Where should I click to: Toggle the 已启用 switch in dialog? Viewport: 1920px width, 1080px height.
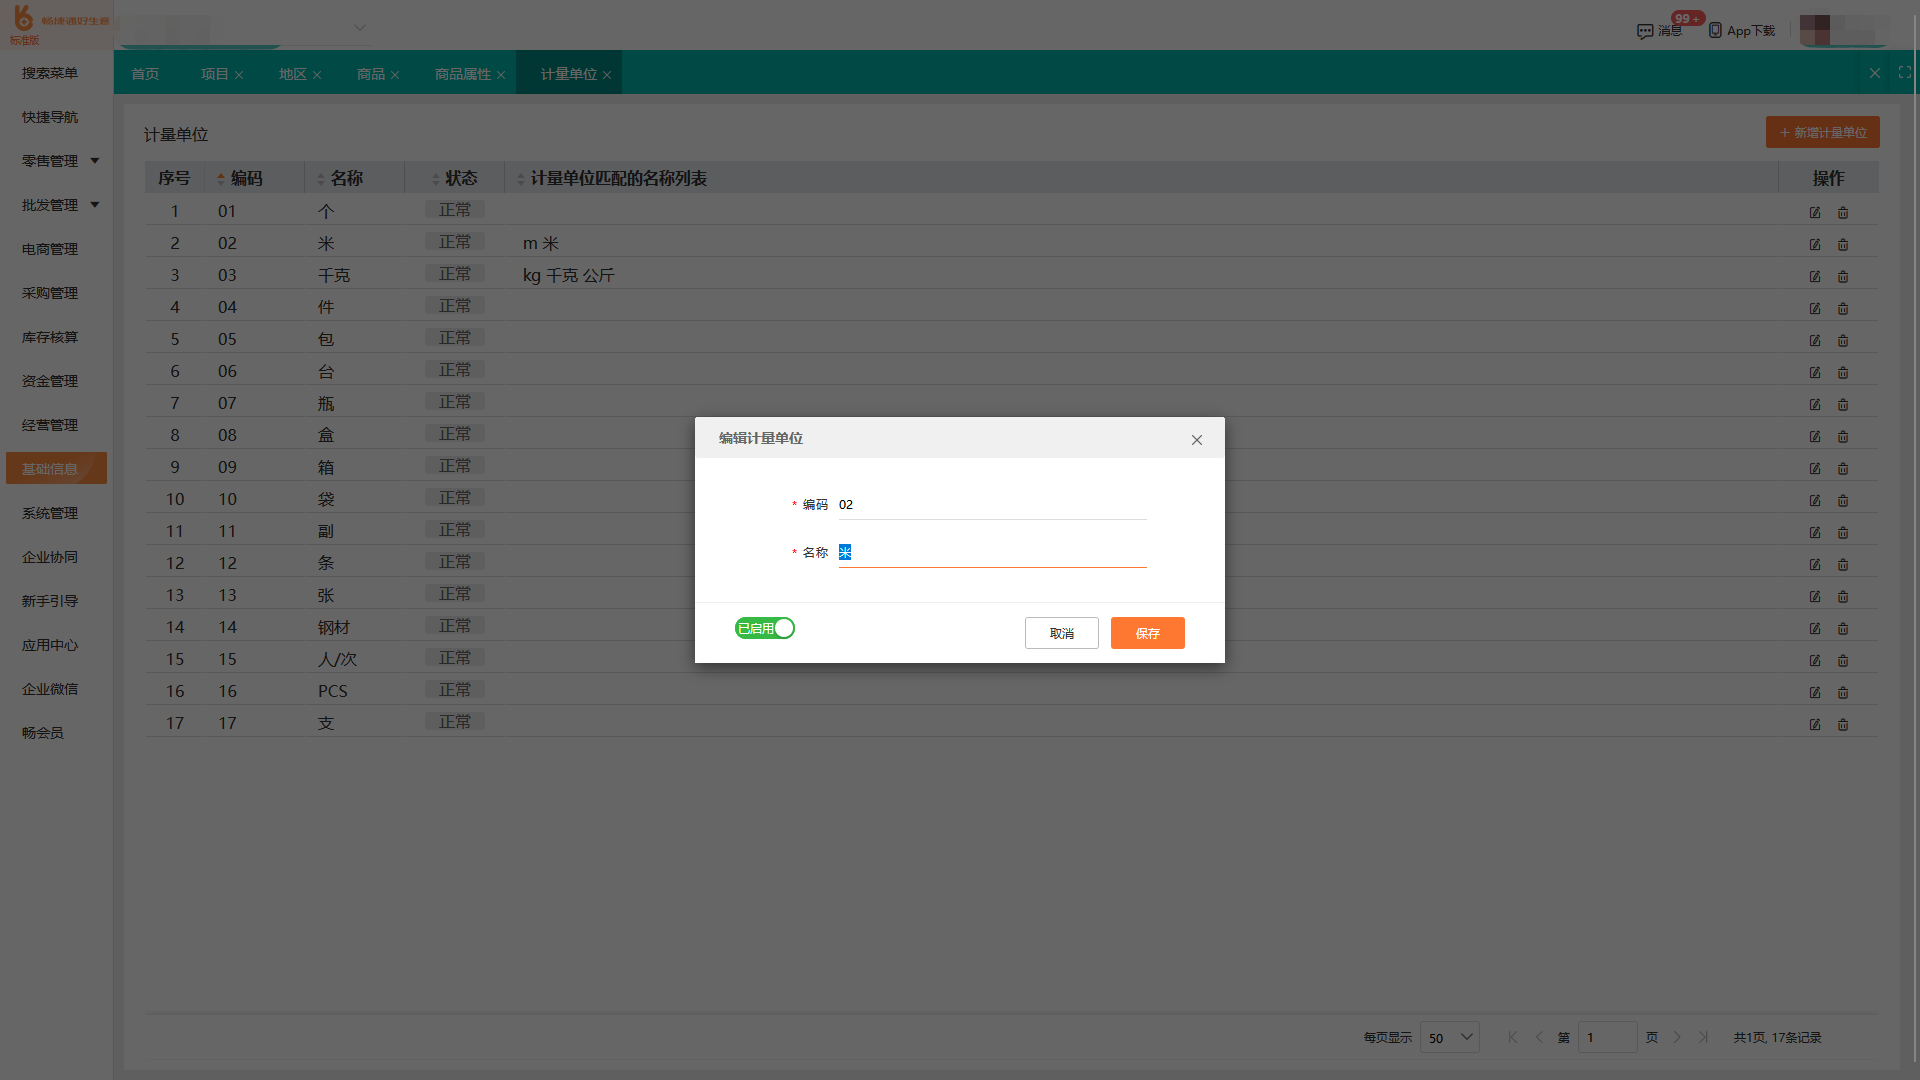click(765, 628)
